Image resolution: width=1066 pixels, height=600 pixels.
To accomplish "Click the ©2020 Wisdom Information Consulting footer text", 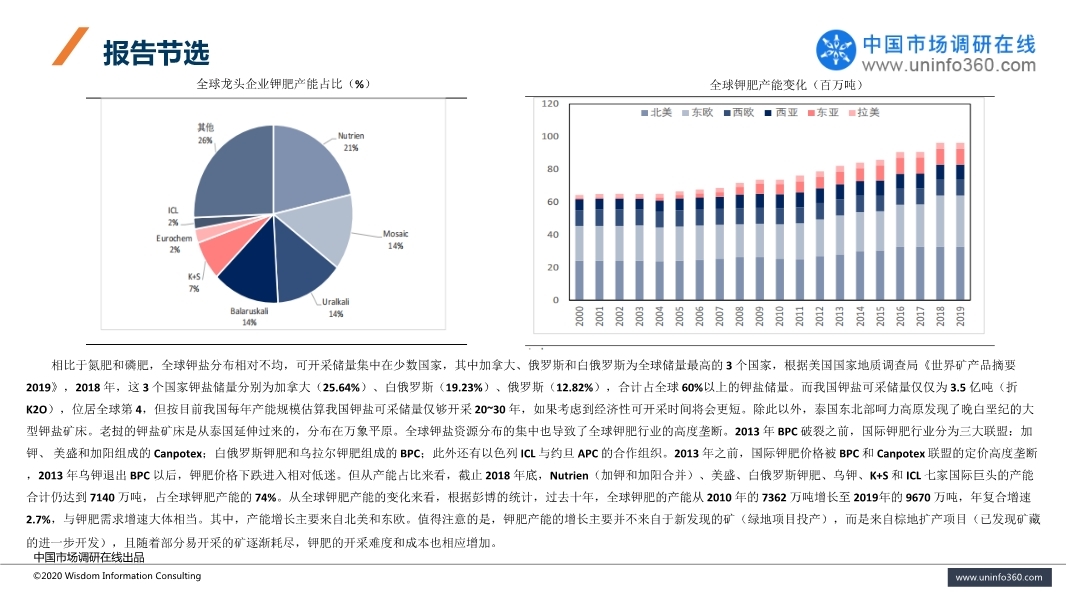I will tap(117, 576).
